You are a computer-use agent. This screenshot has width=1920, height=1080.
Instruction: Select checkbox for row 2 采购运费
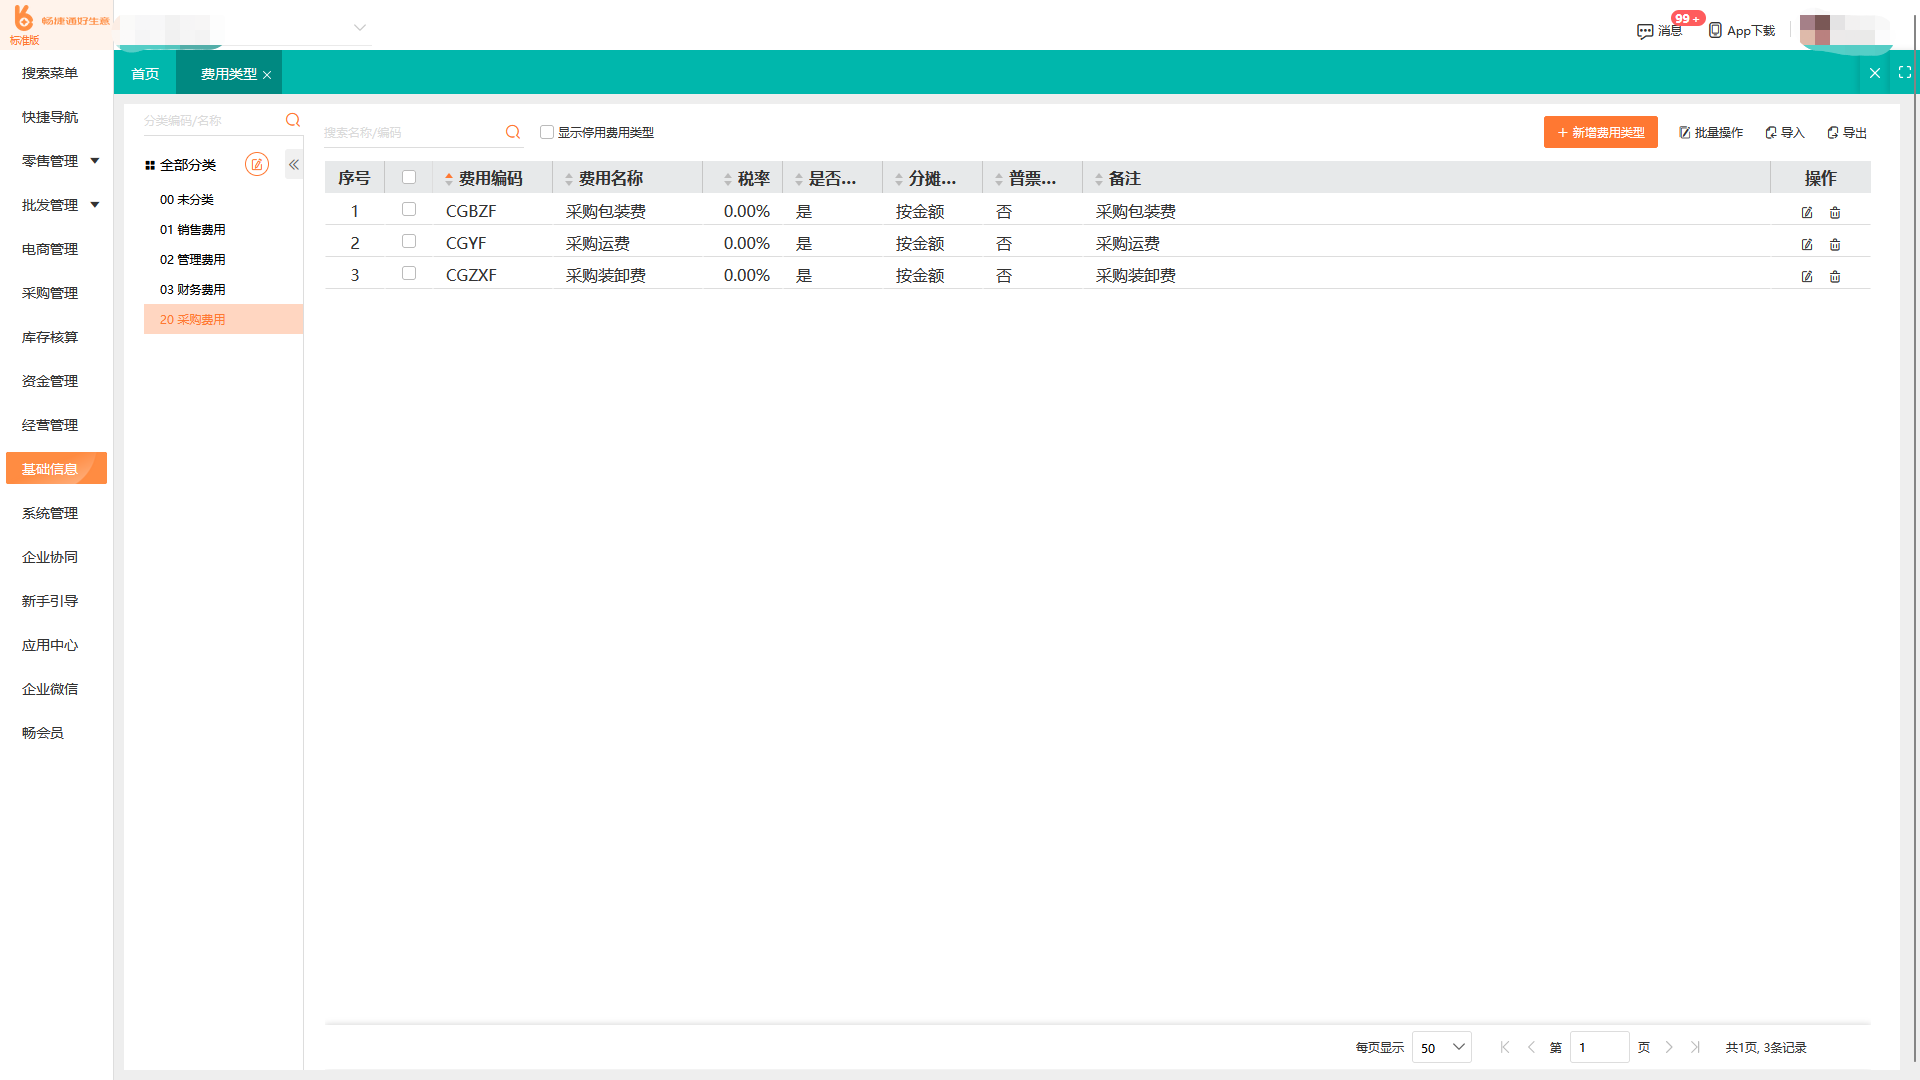click(409, 241)
